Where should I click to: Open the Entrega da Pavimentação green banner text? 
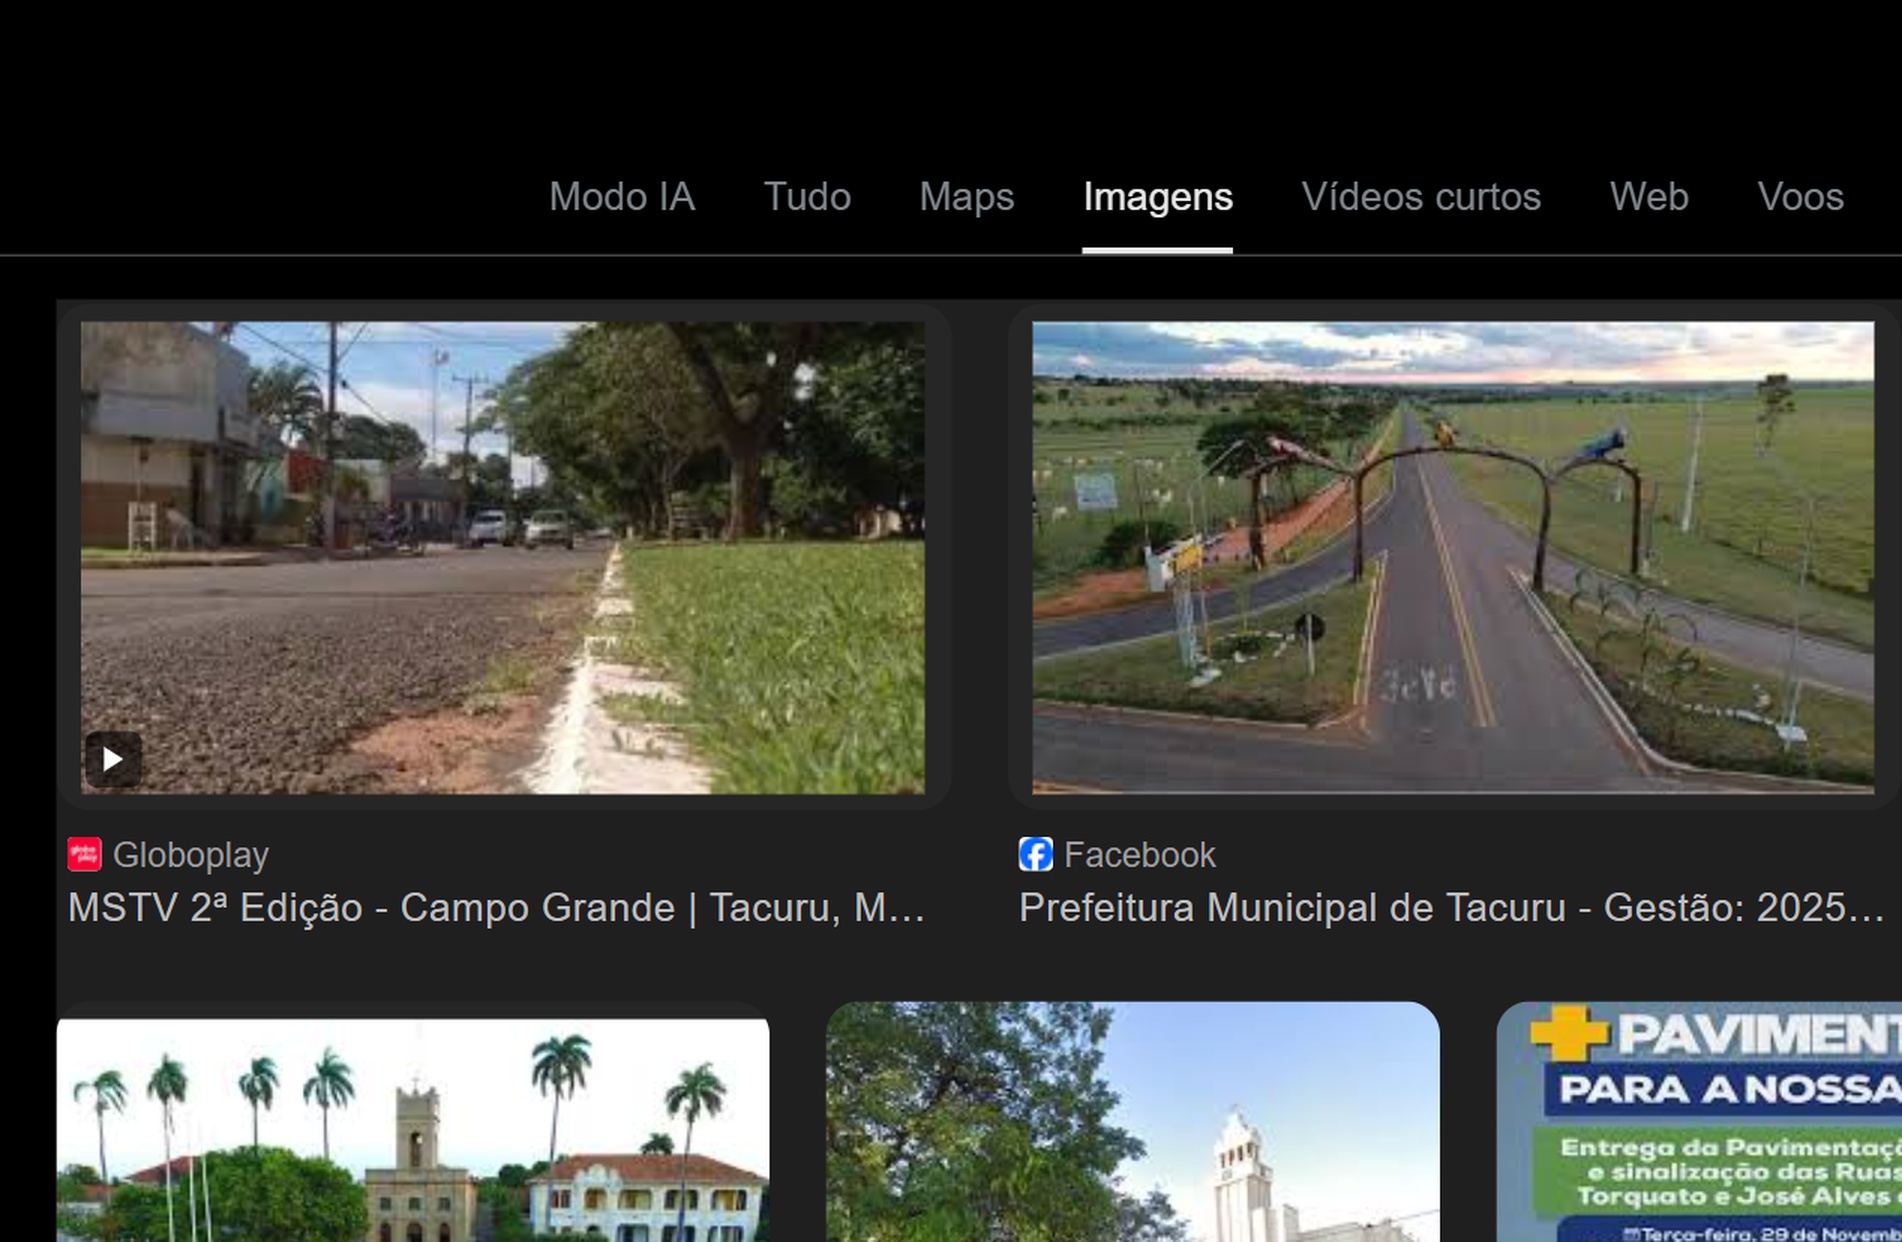[x=1730, y=1172]
